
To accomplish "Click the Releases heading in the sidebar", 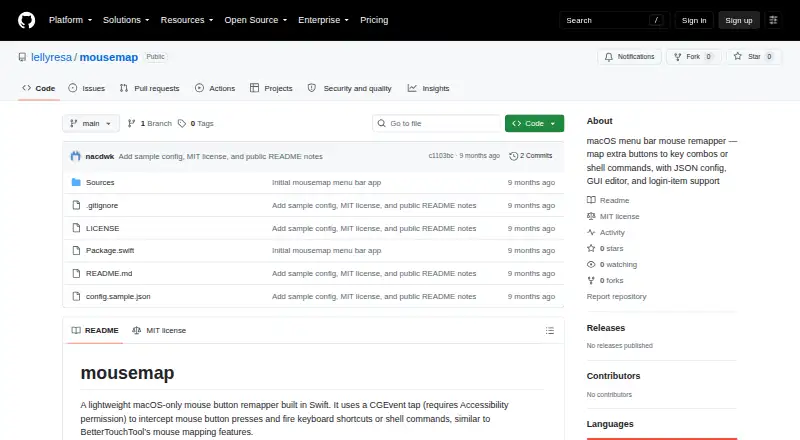I will [606, 328].
